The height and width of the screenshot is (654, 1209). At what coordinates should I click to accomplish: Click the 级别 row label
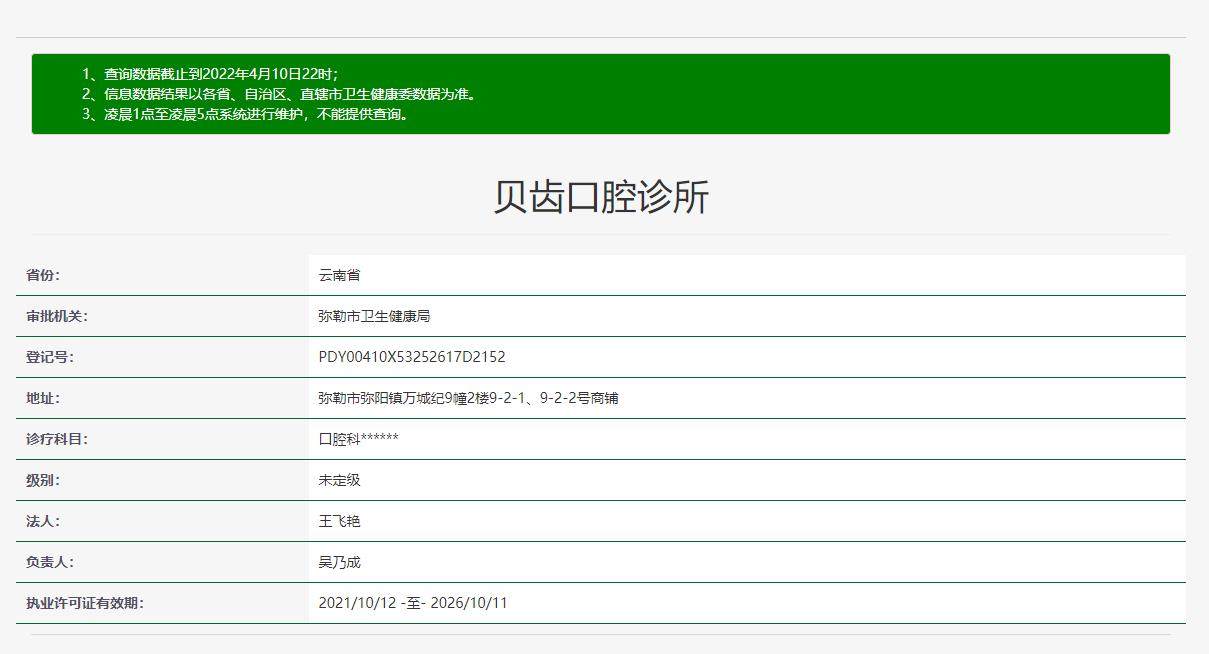[45, 479]
